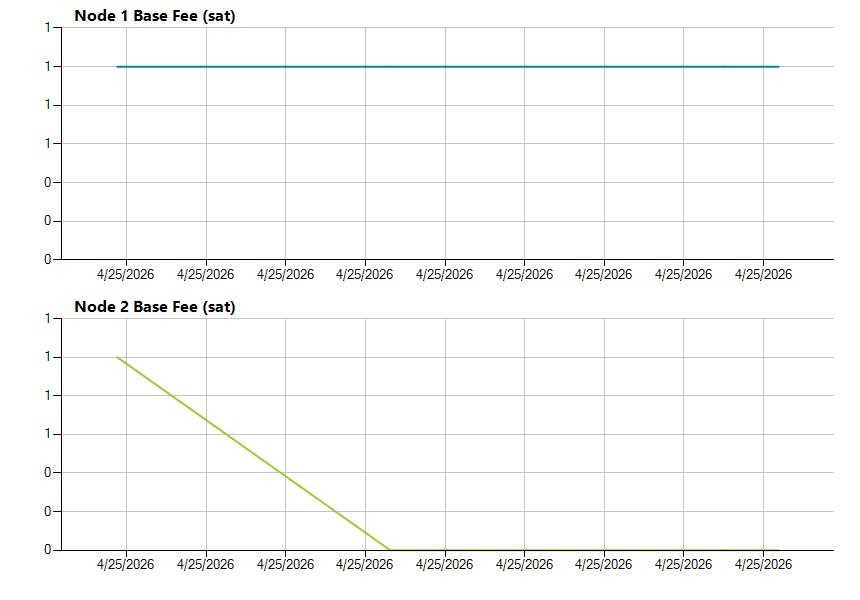Viewport: 860px width, 600px height.
Task: Click the flat zero segment of Node 2 line
Action: pos(600,550)
